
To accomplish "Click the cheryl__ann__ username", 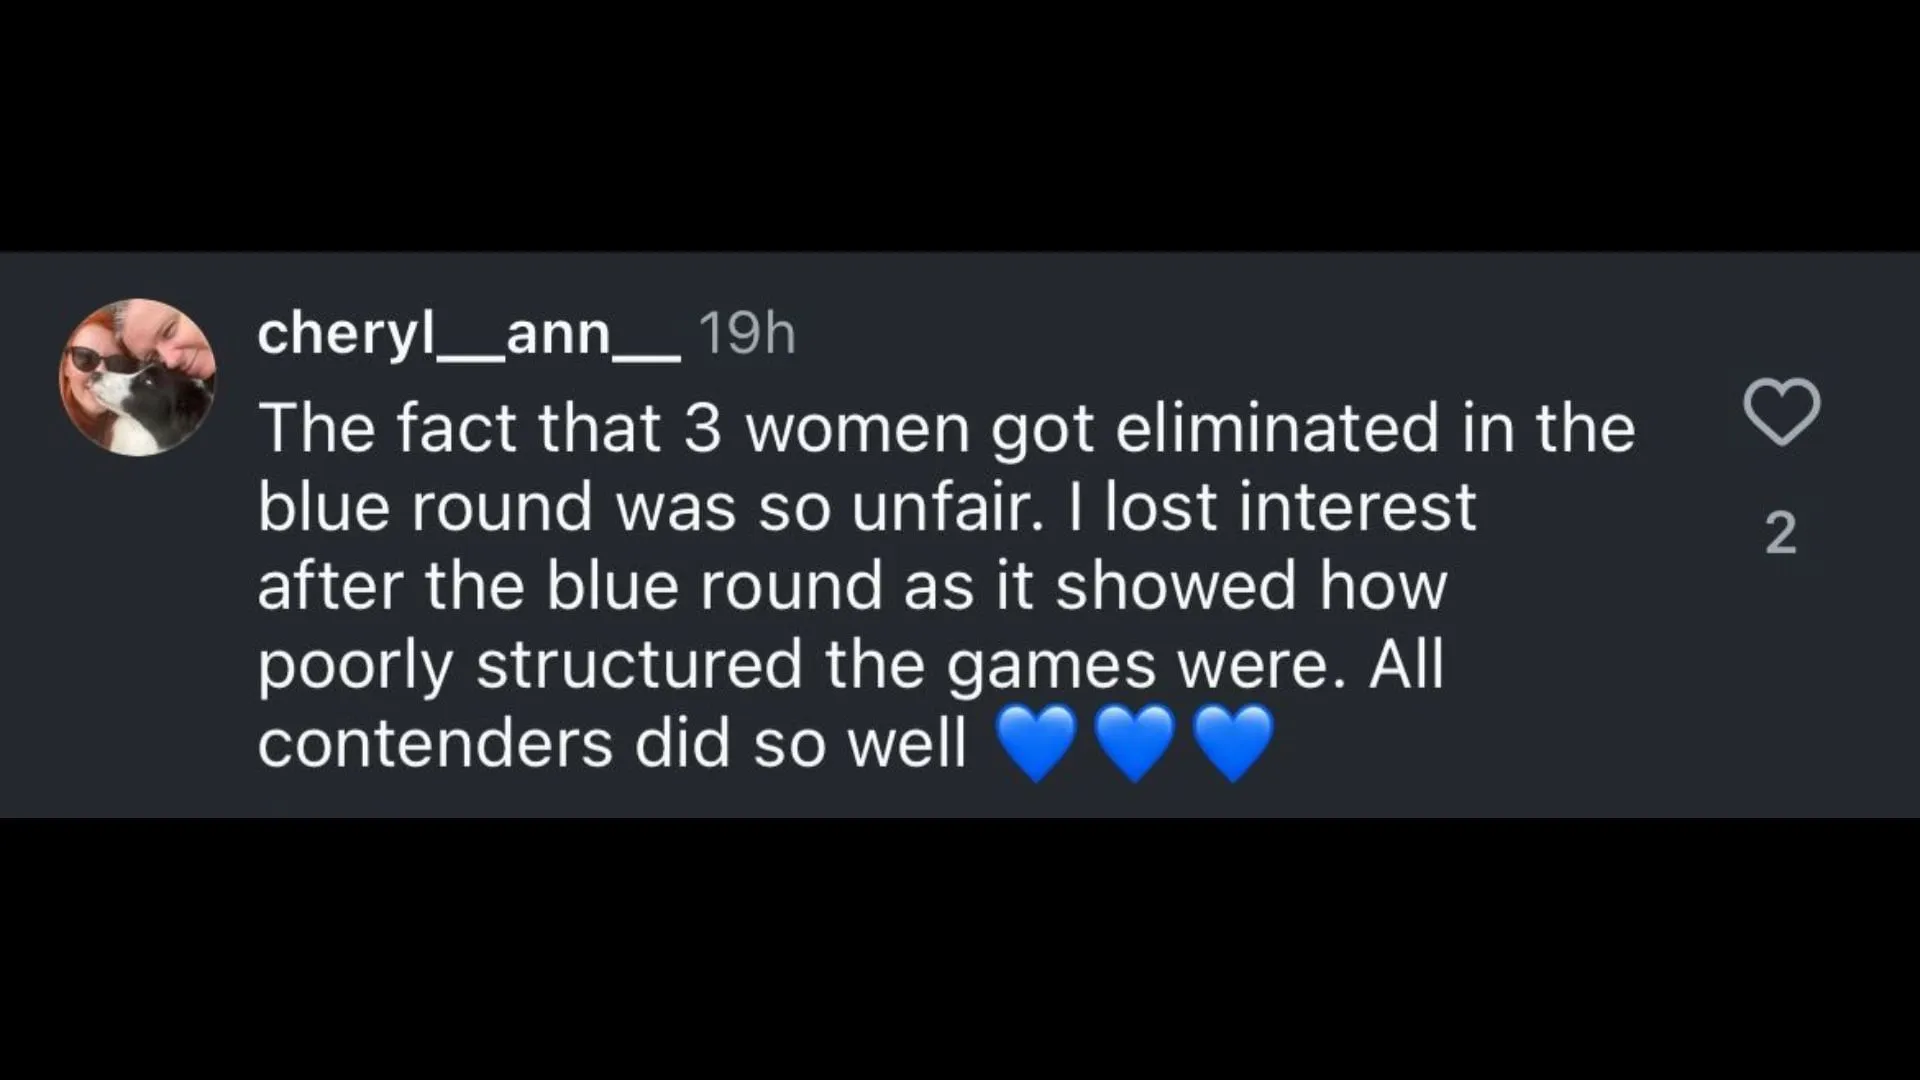I will (x=468, y=333).
